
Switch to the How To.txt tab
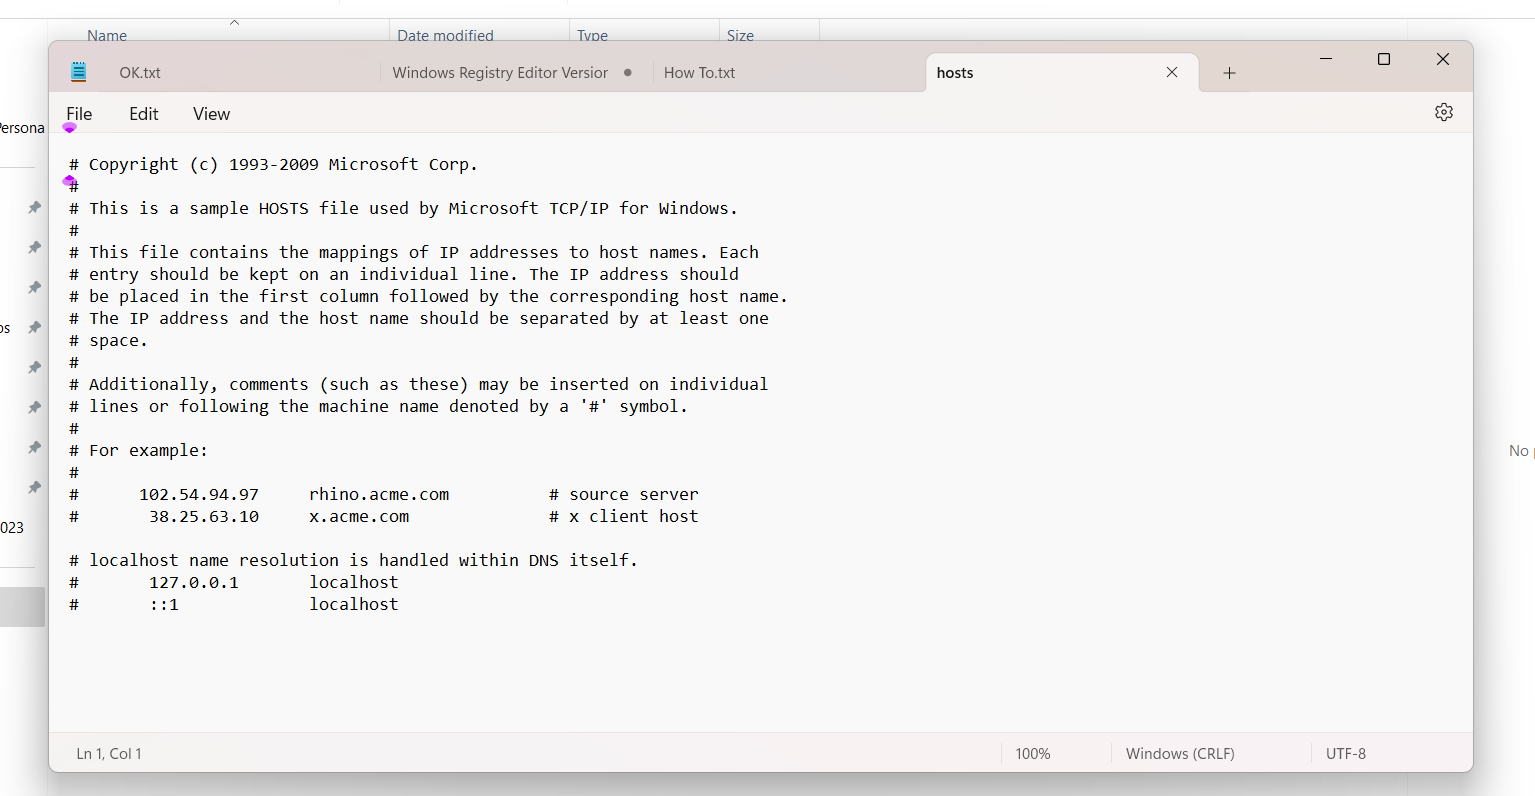point(699,72)
